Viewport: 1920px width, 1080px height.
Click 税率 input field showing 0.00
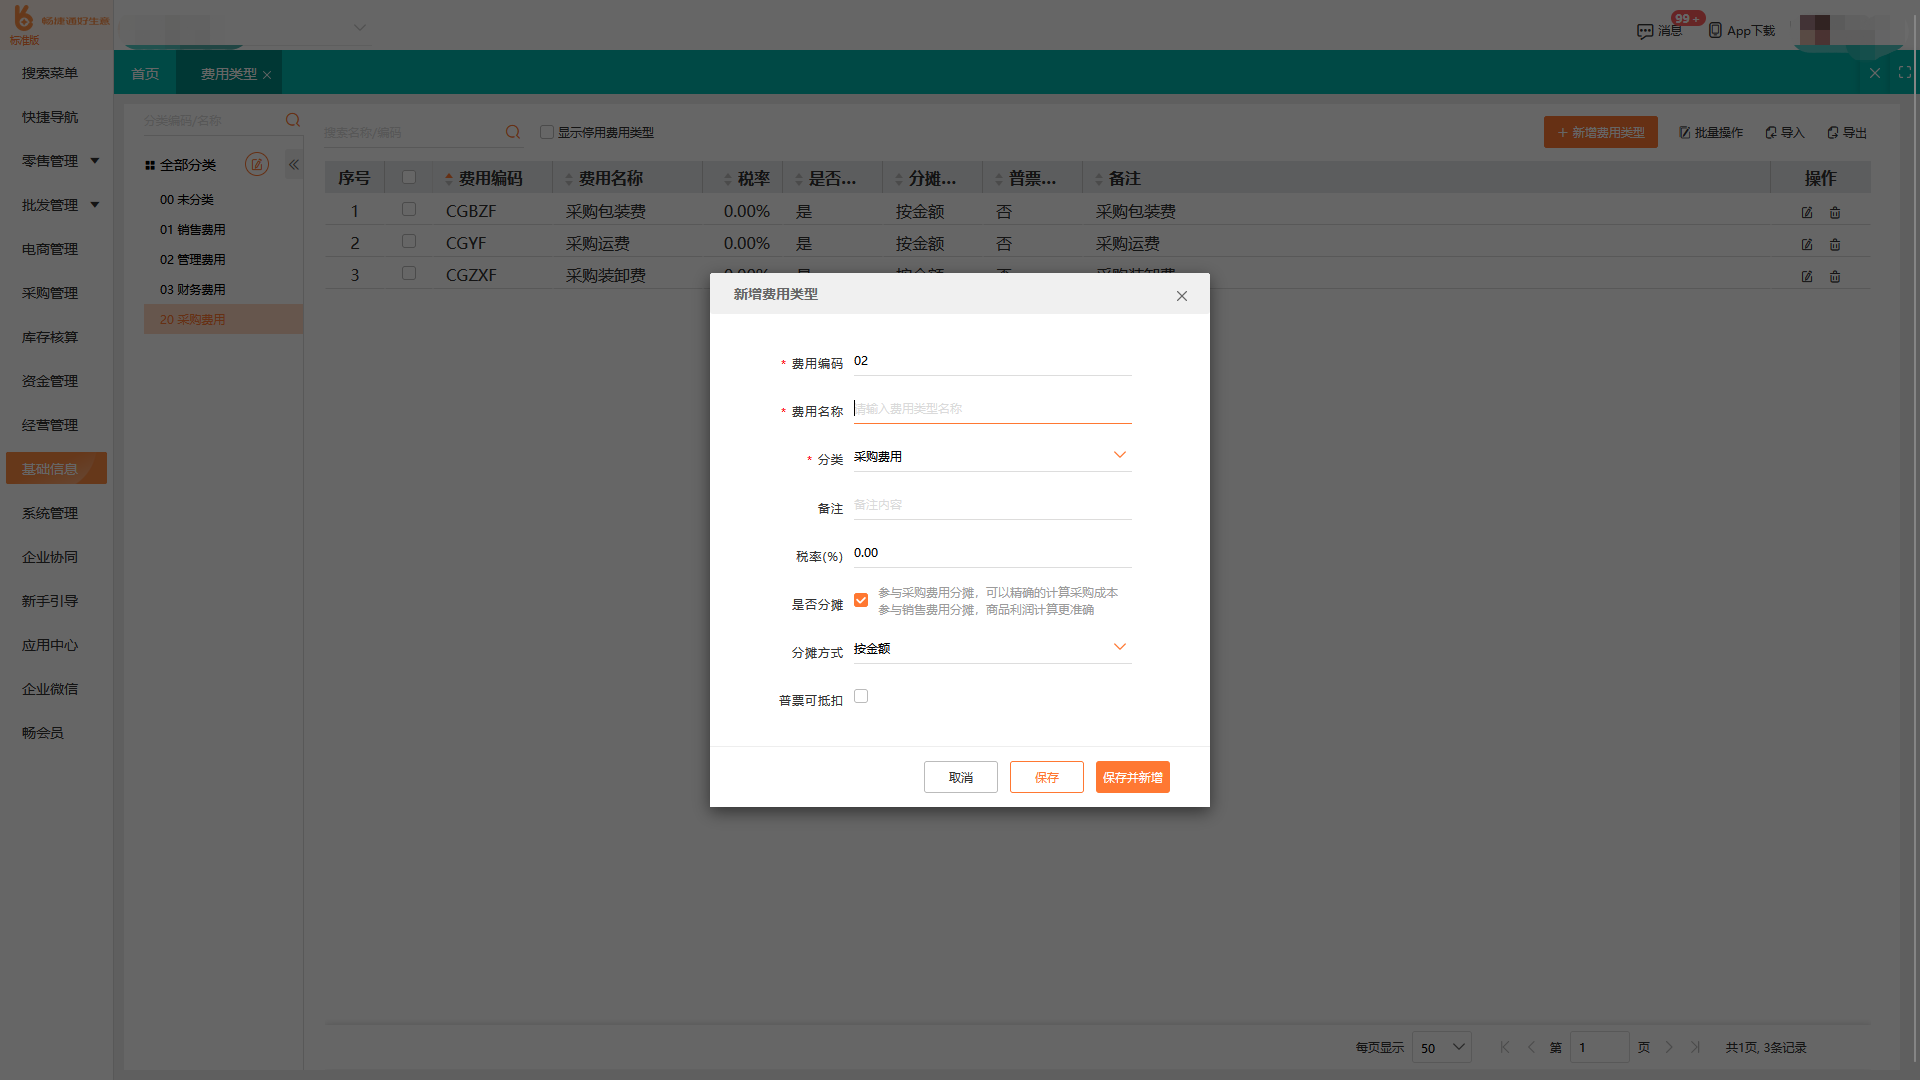tap(992, 553)
